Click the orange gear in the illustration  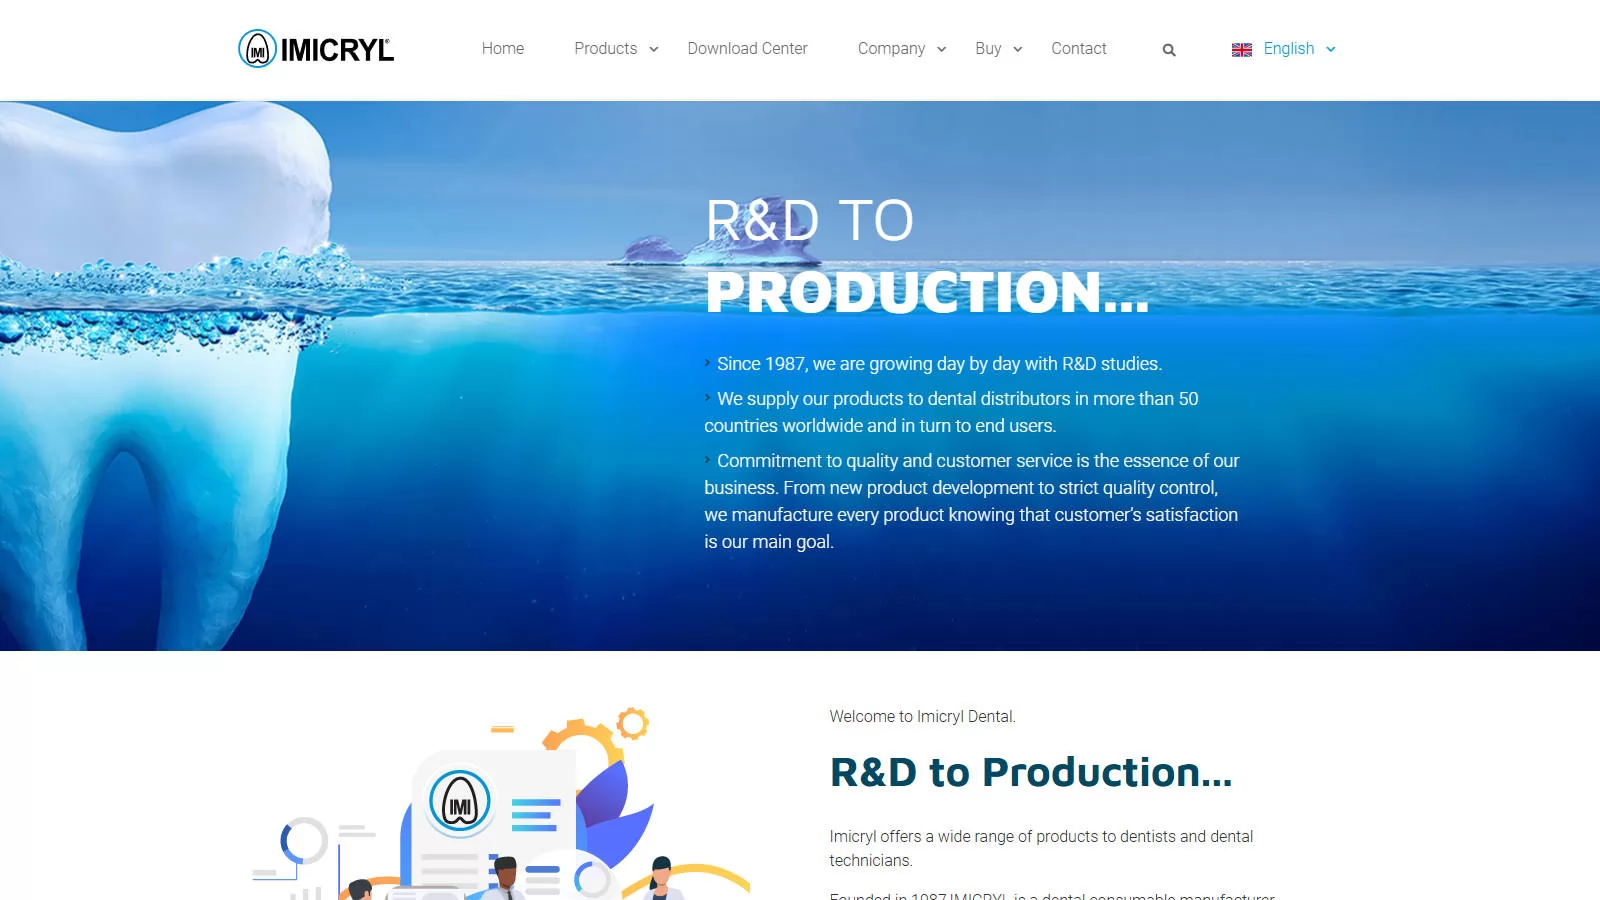[632, 723]
